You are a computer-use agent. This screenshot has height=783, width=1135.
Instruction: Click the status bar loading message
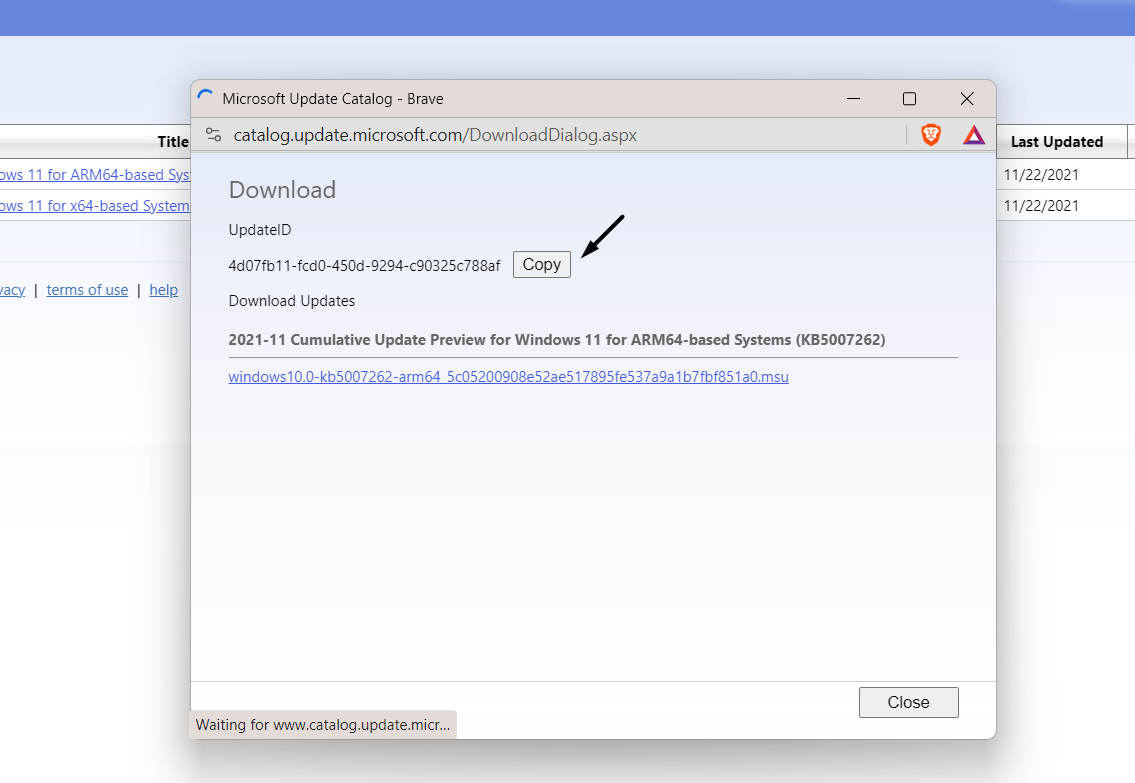pos(322,724)
